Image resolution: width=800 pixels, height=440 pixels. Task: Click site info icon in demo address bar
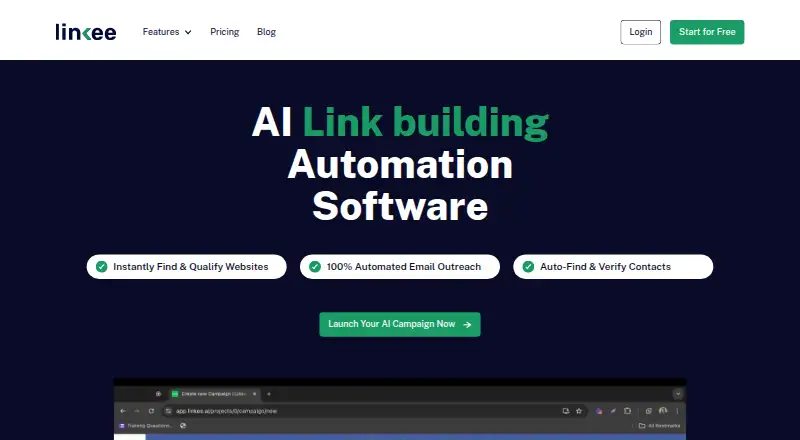click(168, 411)
